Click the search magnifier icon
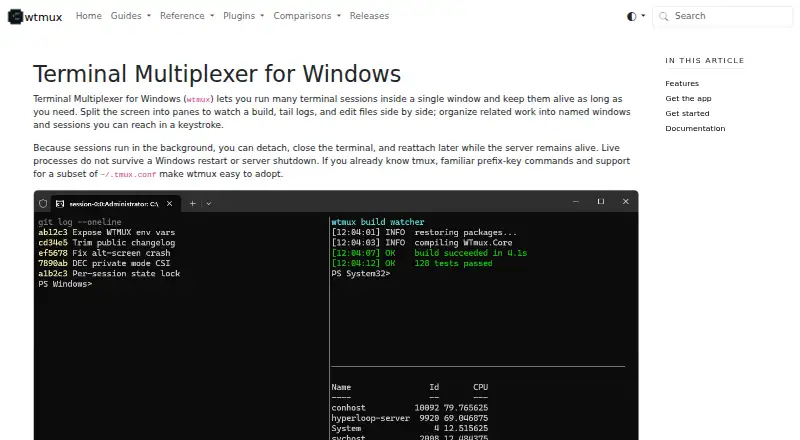Viewport: 800px width, 440px height. tap(663, 16)
